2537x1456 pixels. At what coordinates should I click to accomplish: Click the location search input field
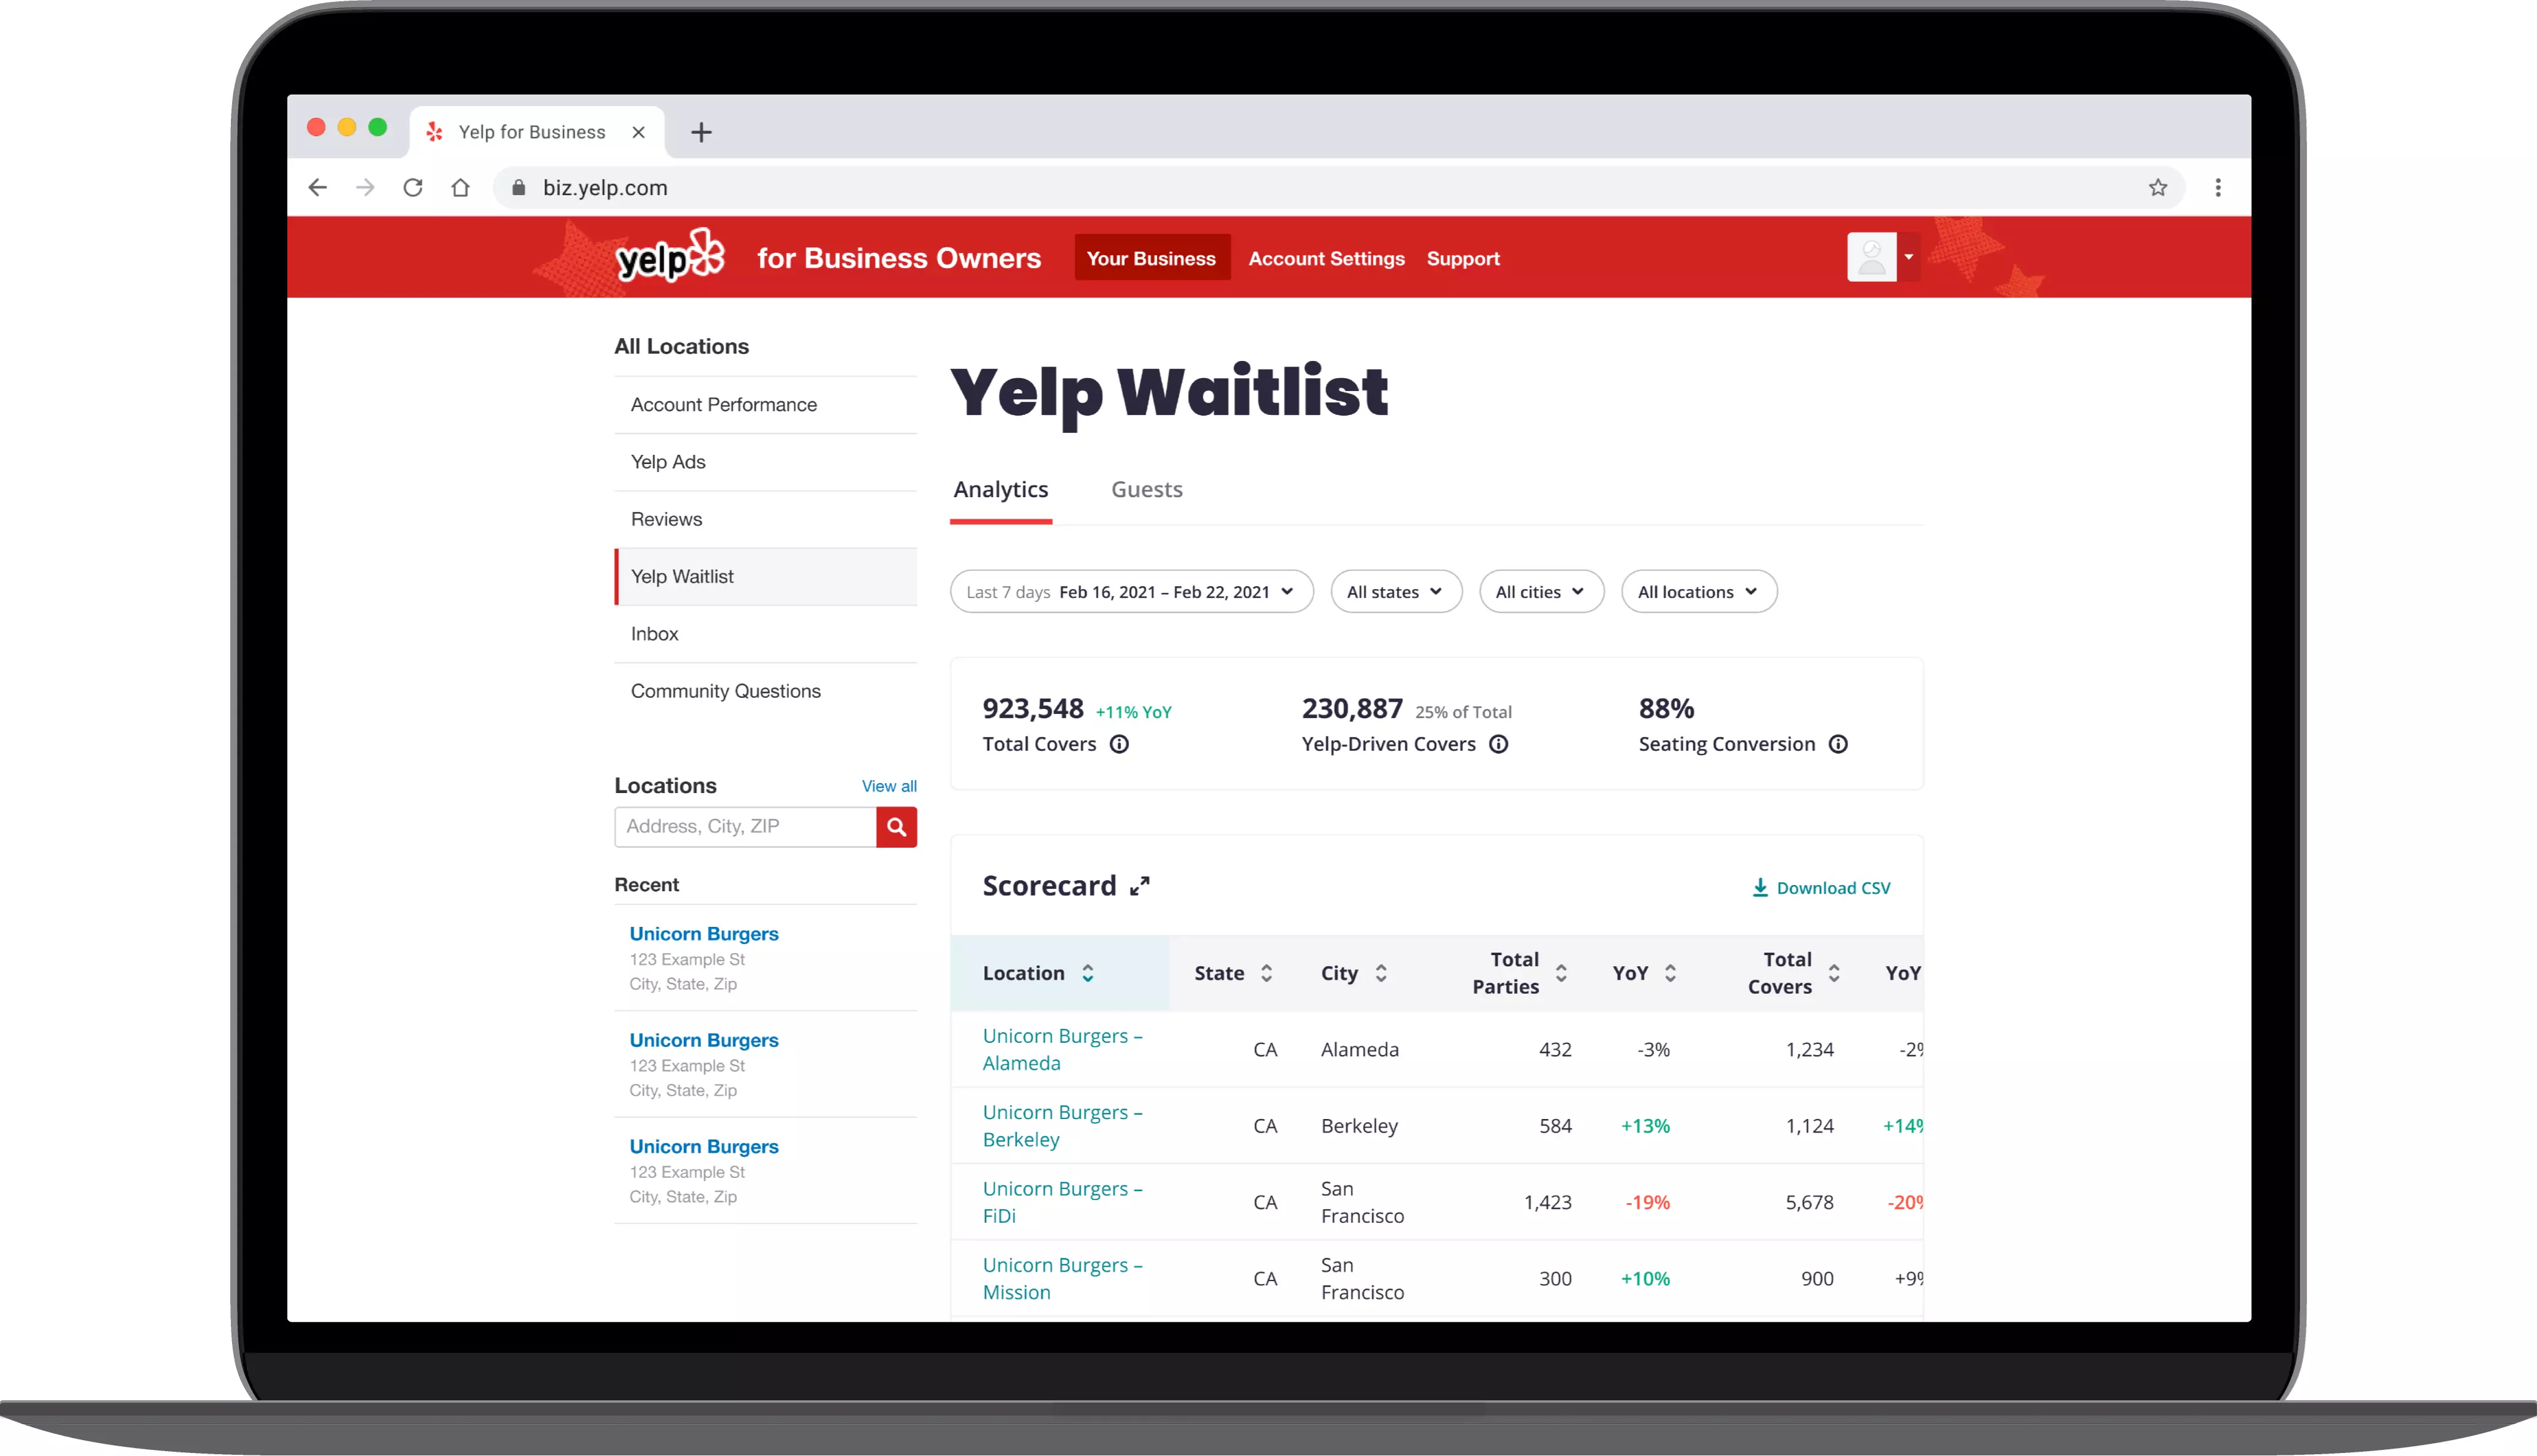(746, 826)
